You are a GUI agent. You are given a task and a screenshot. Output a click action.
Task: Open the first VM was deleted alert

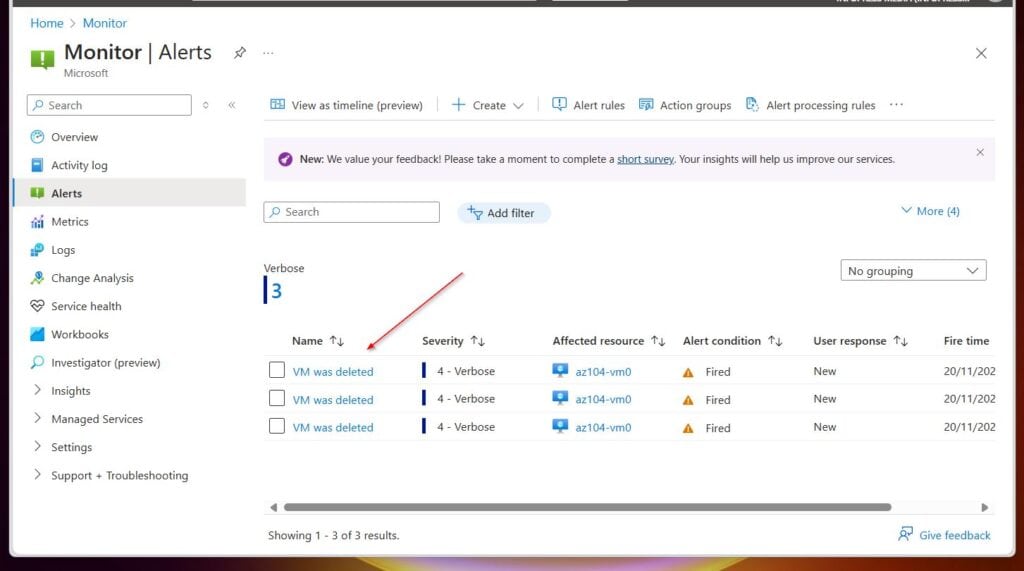(333, 372)
